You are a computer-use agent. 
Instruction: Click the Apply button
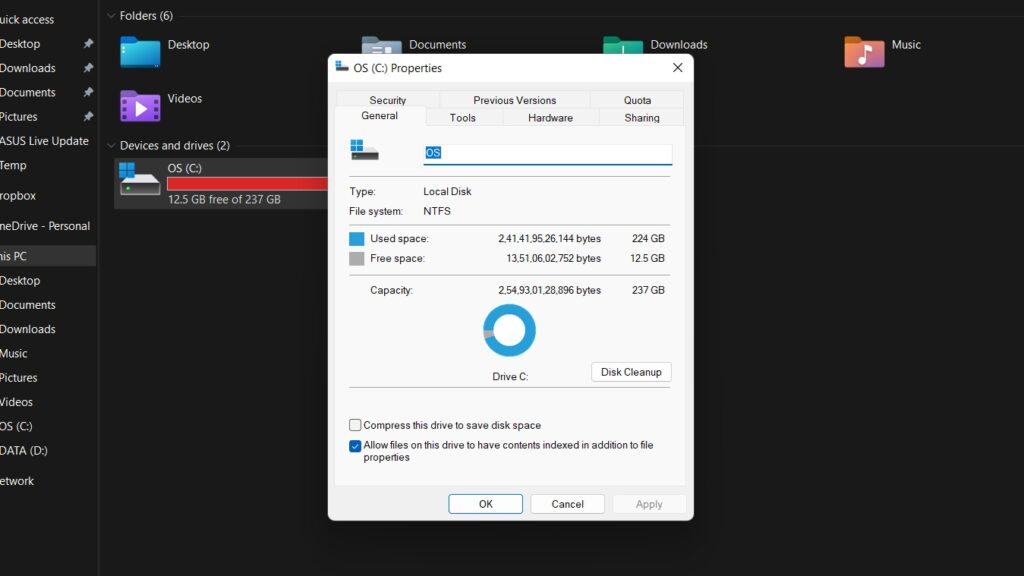pos(649,504)
